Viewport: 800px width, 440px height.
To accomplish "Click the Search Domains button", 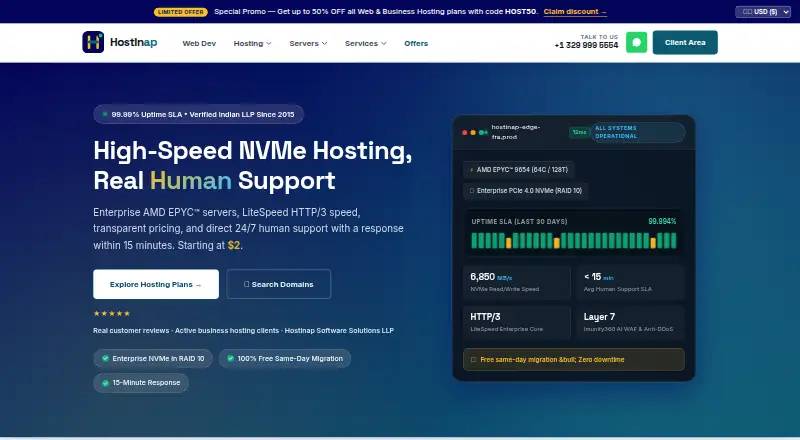I will coord(279,284).
